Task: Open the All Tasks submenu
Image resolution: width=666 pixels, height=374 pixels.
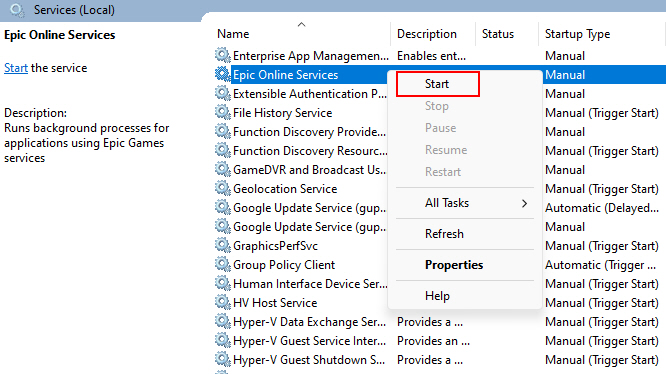Action: (x=465, y=203)
